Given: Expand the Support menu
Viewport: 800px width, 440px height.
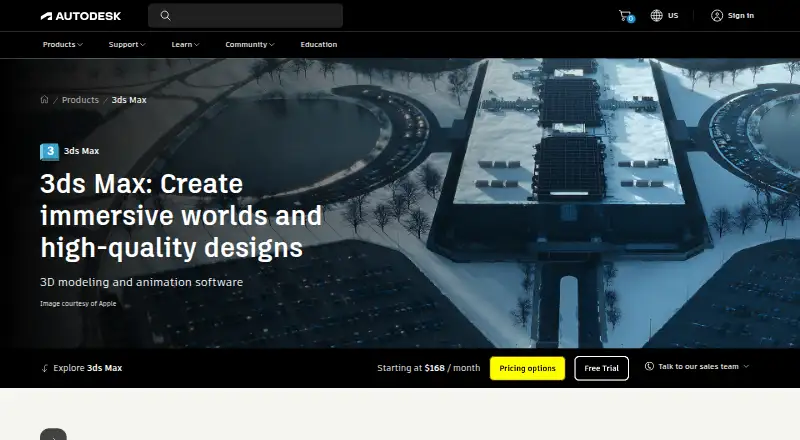Looking at the screenshot, I should 127,44.
